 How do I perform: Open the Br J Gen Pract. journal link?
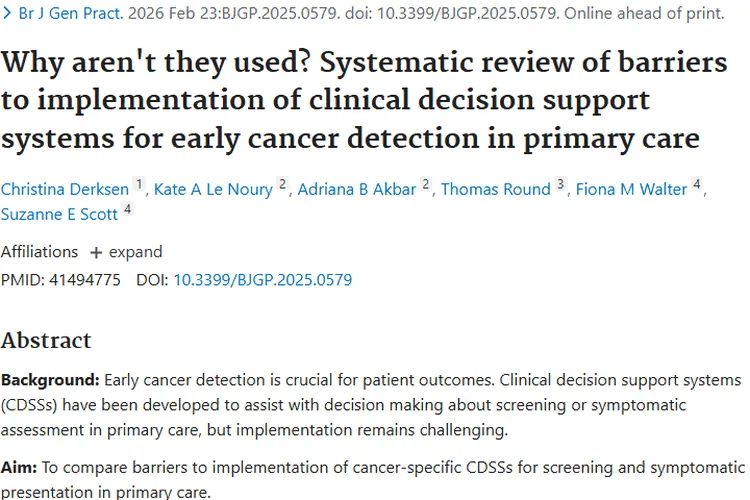pyautogui.click(x=71, y=13)
